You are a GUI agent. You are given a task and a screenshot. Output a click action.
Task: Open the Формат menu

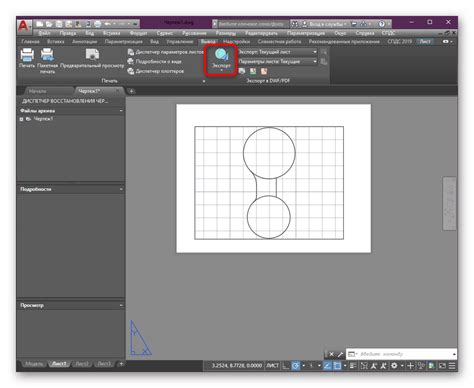138,33
